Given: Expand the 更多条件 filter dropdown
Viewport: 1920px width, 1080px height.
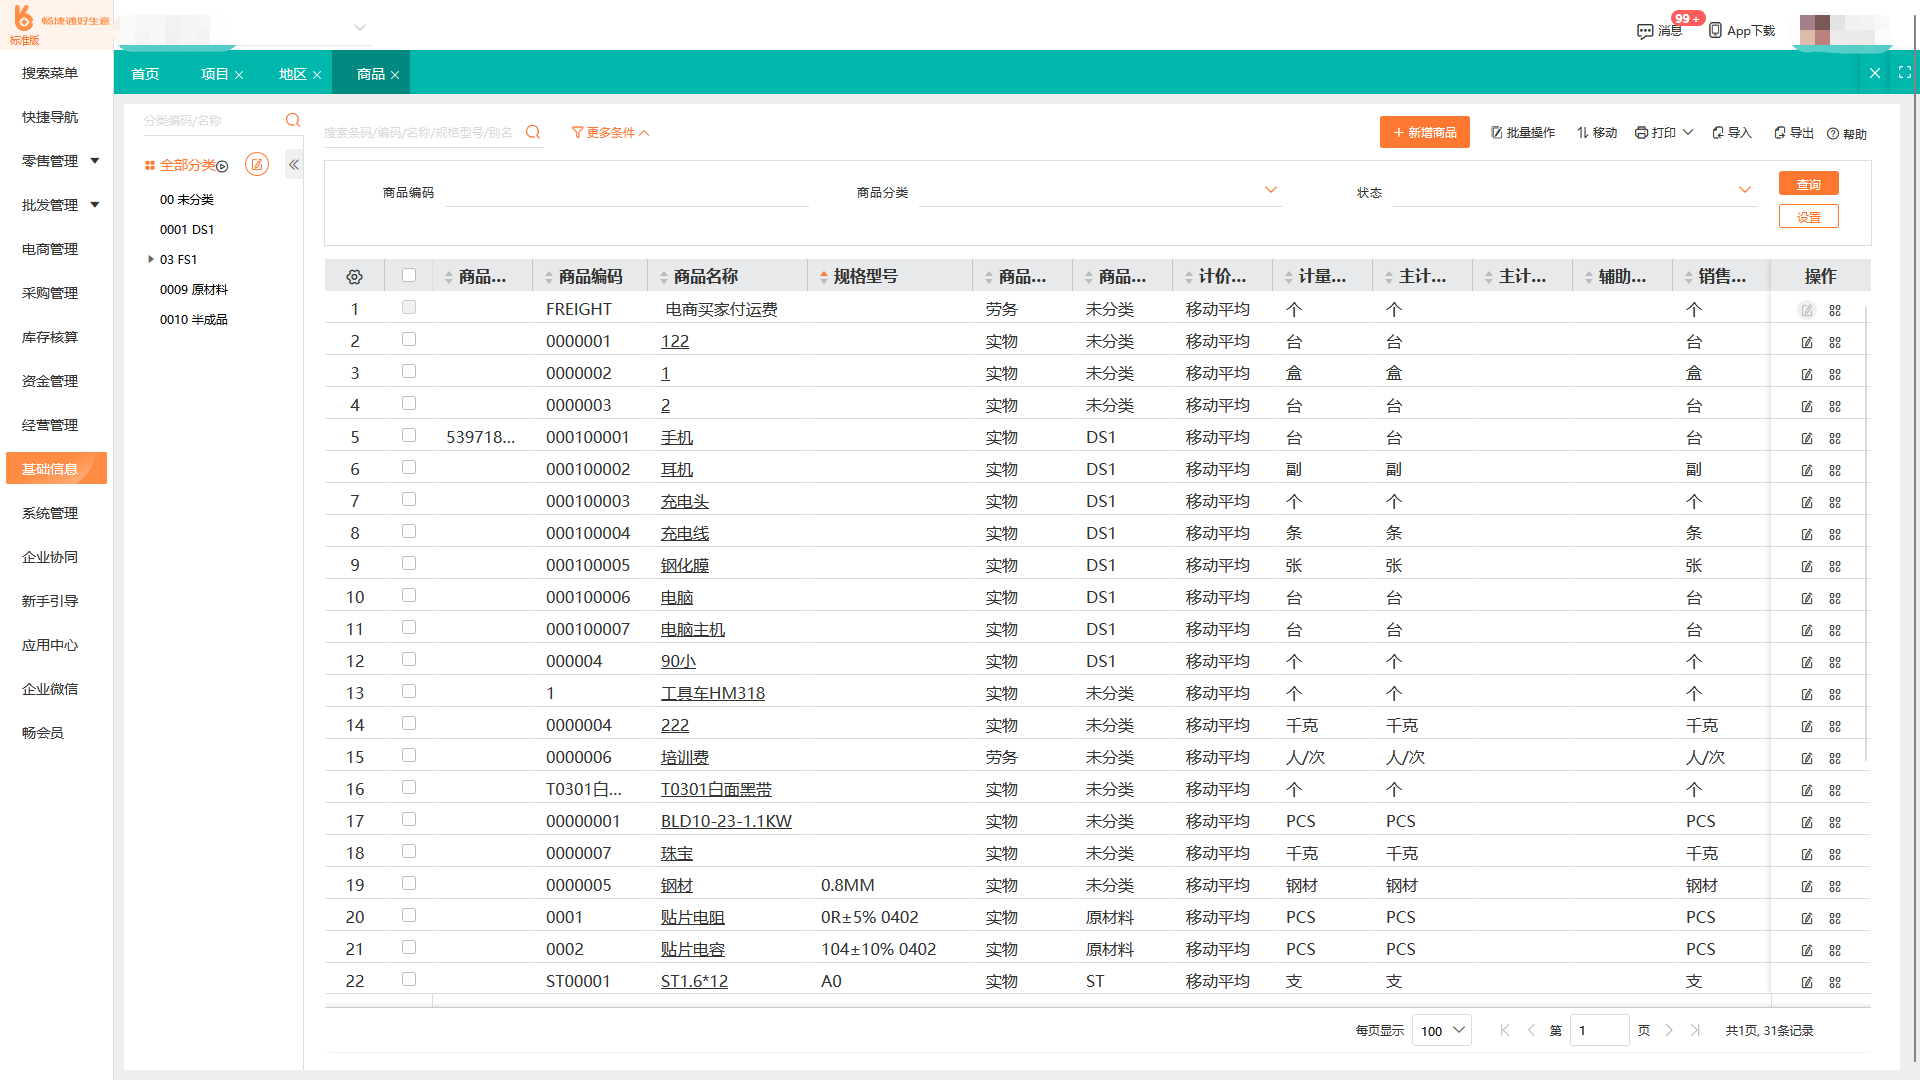Looking at the screenshot, I should [x=611, y=132].
